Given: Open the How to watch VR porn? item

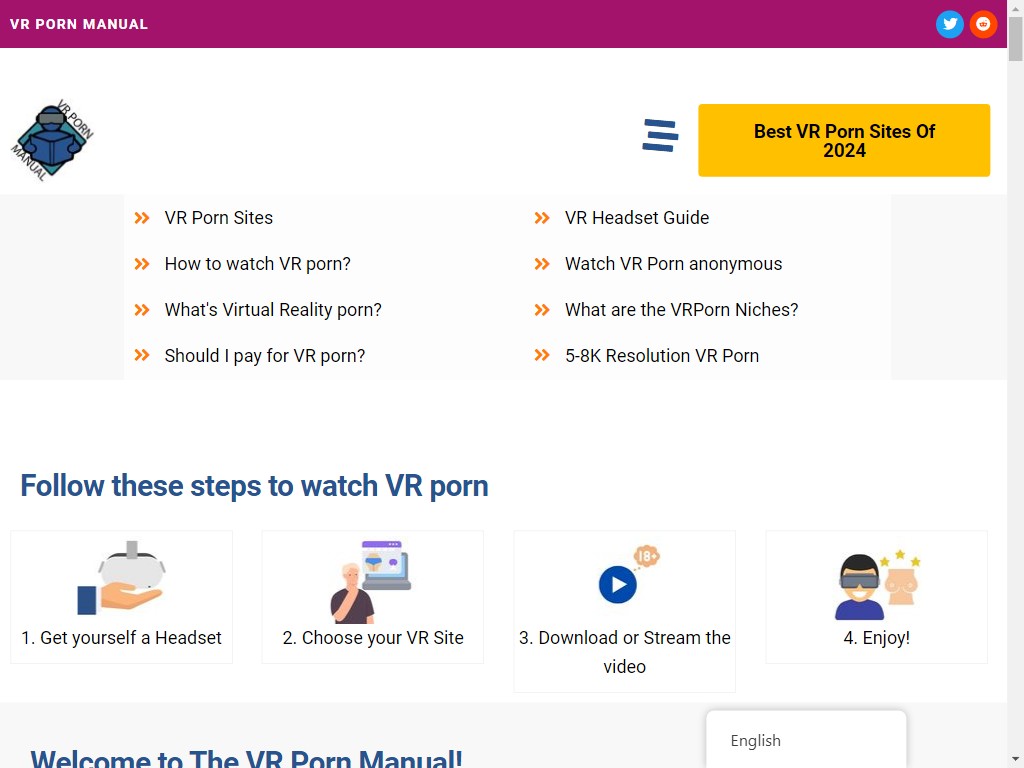Looking at the screenshot, I should [x=257, y=264].
